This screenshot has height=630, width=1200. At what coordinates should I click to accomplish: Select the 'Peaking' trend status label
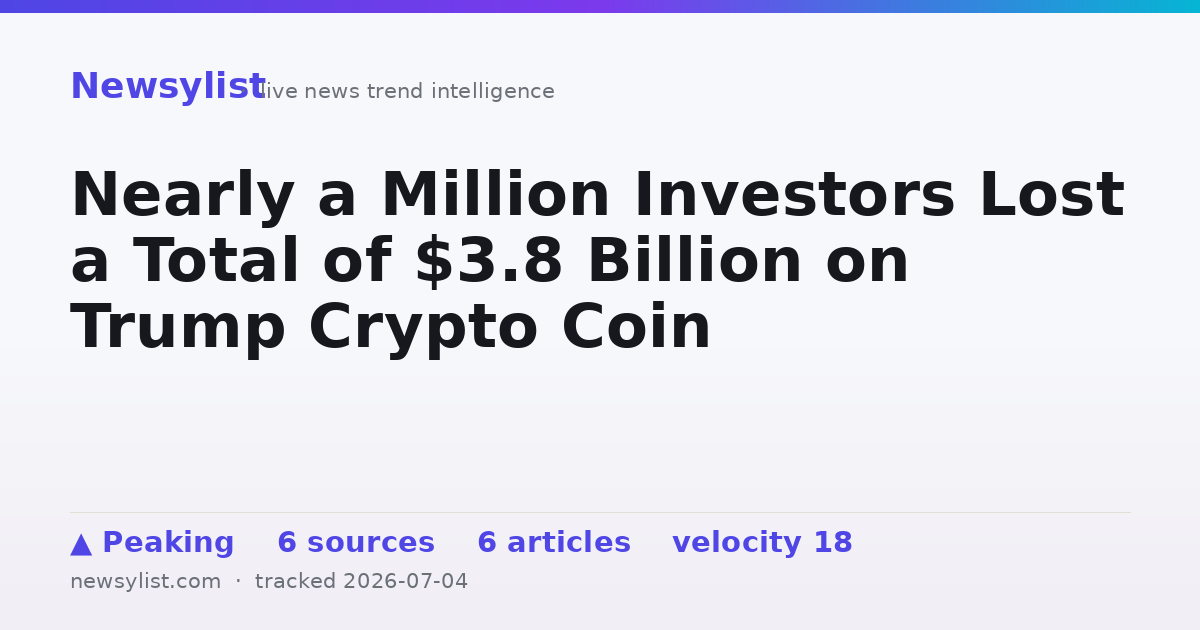[168, 543]
